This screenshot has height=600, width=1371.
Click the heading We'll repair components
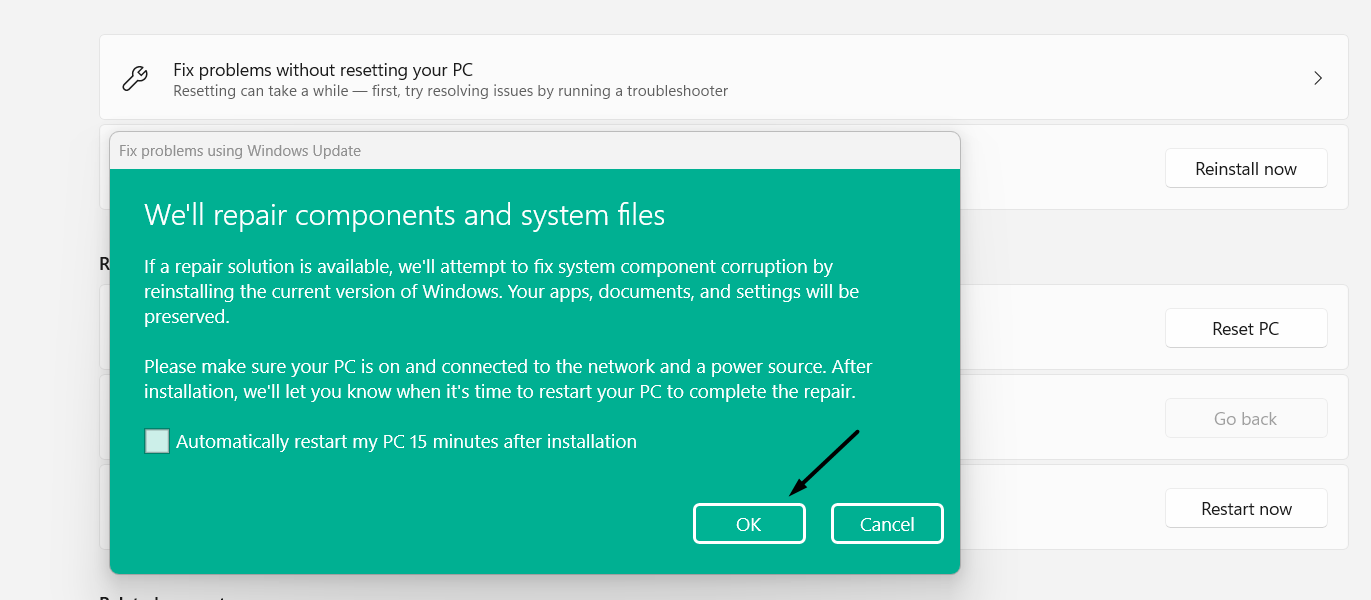pos(404,214)
